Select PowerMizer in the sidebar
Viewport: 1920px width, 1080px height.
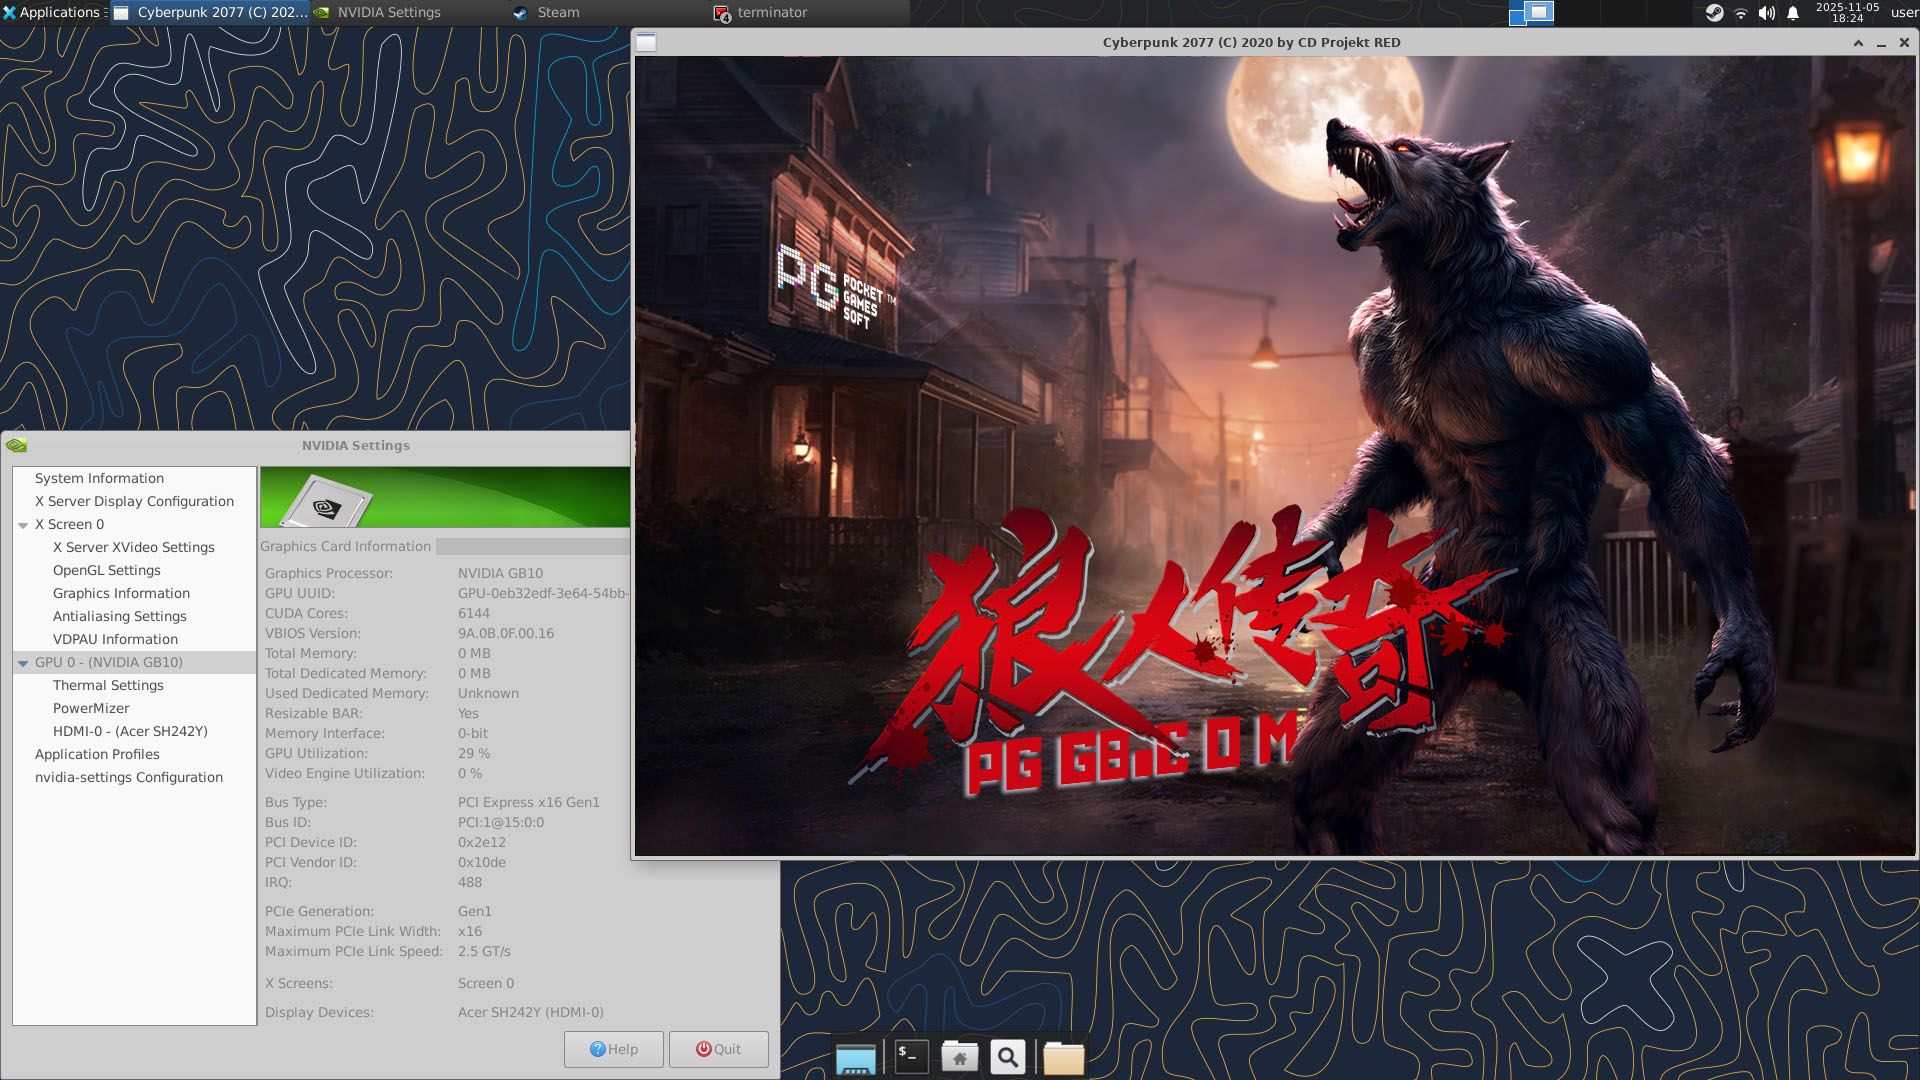tap(91, 708)
